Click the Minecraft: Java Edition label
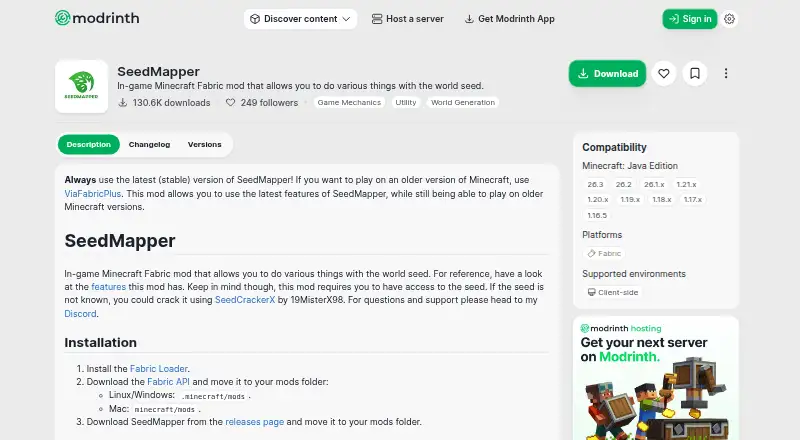800x440 pixels. [x=630, y=166]
